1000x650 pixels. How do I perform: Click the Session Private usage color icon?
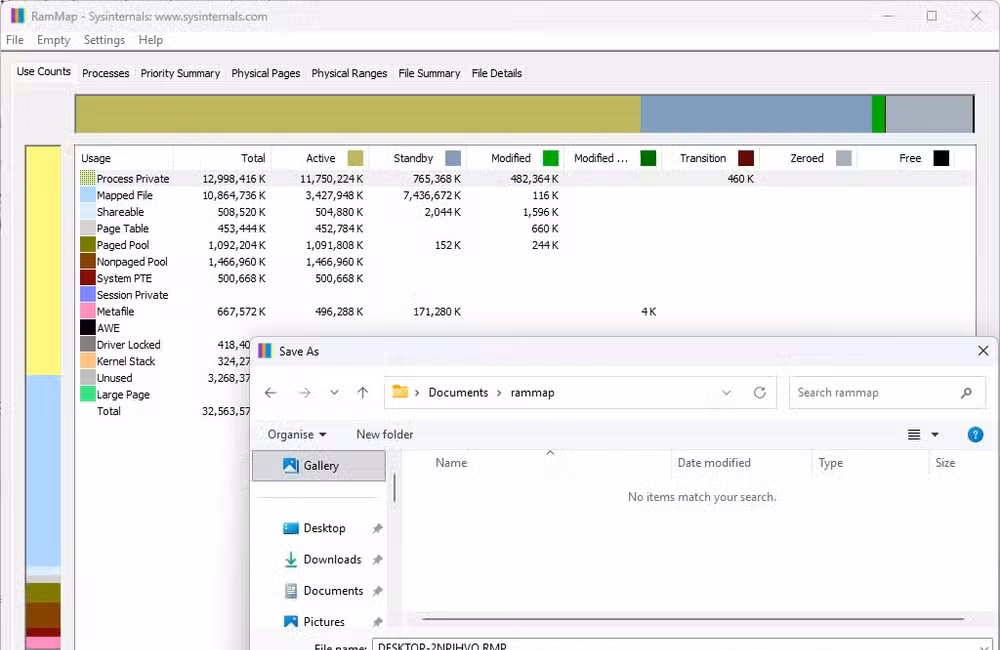pos(87,294)
